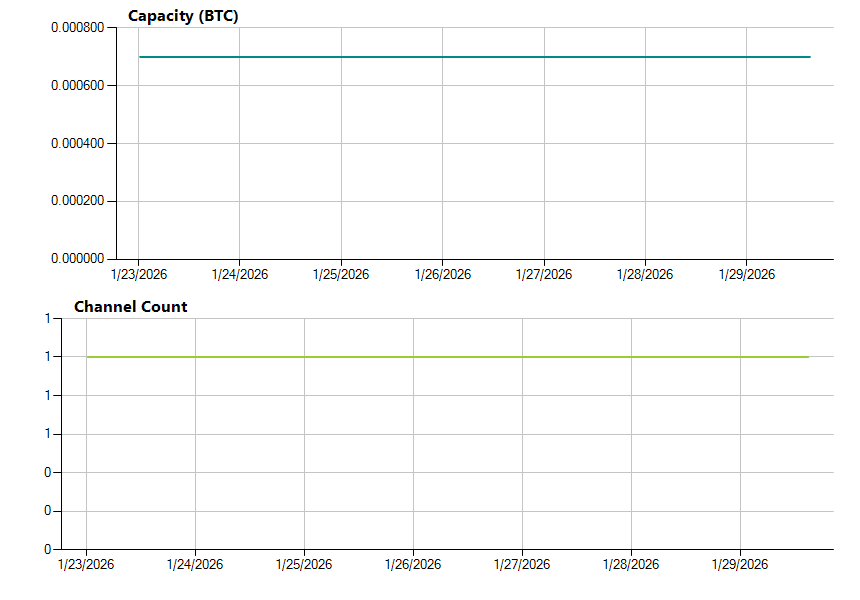This screenshot has height=600, width=860.
Task: Pick 1/27/2026 under the Channel Count chart
Action: point(522,565)
